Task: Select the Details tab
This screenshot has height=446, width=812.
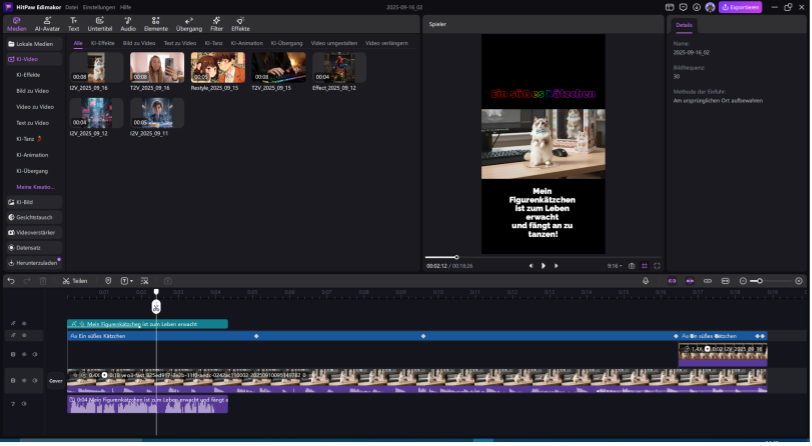Action: click(684, 25)
